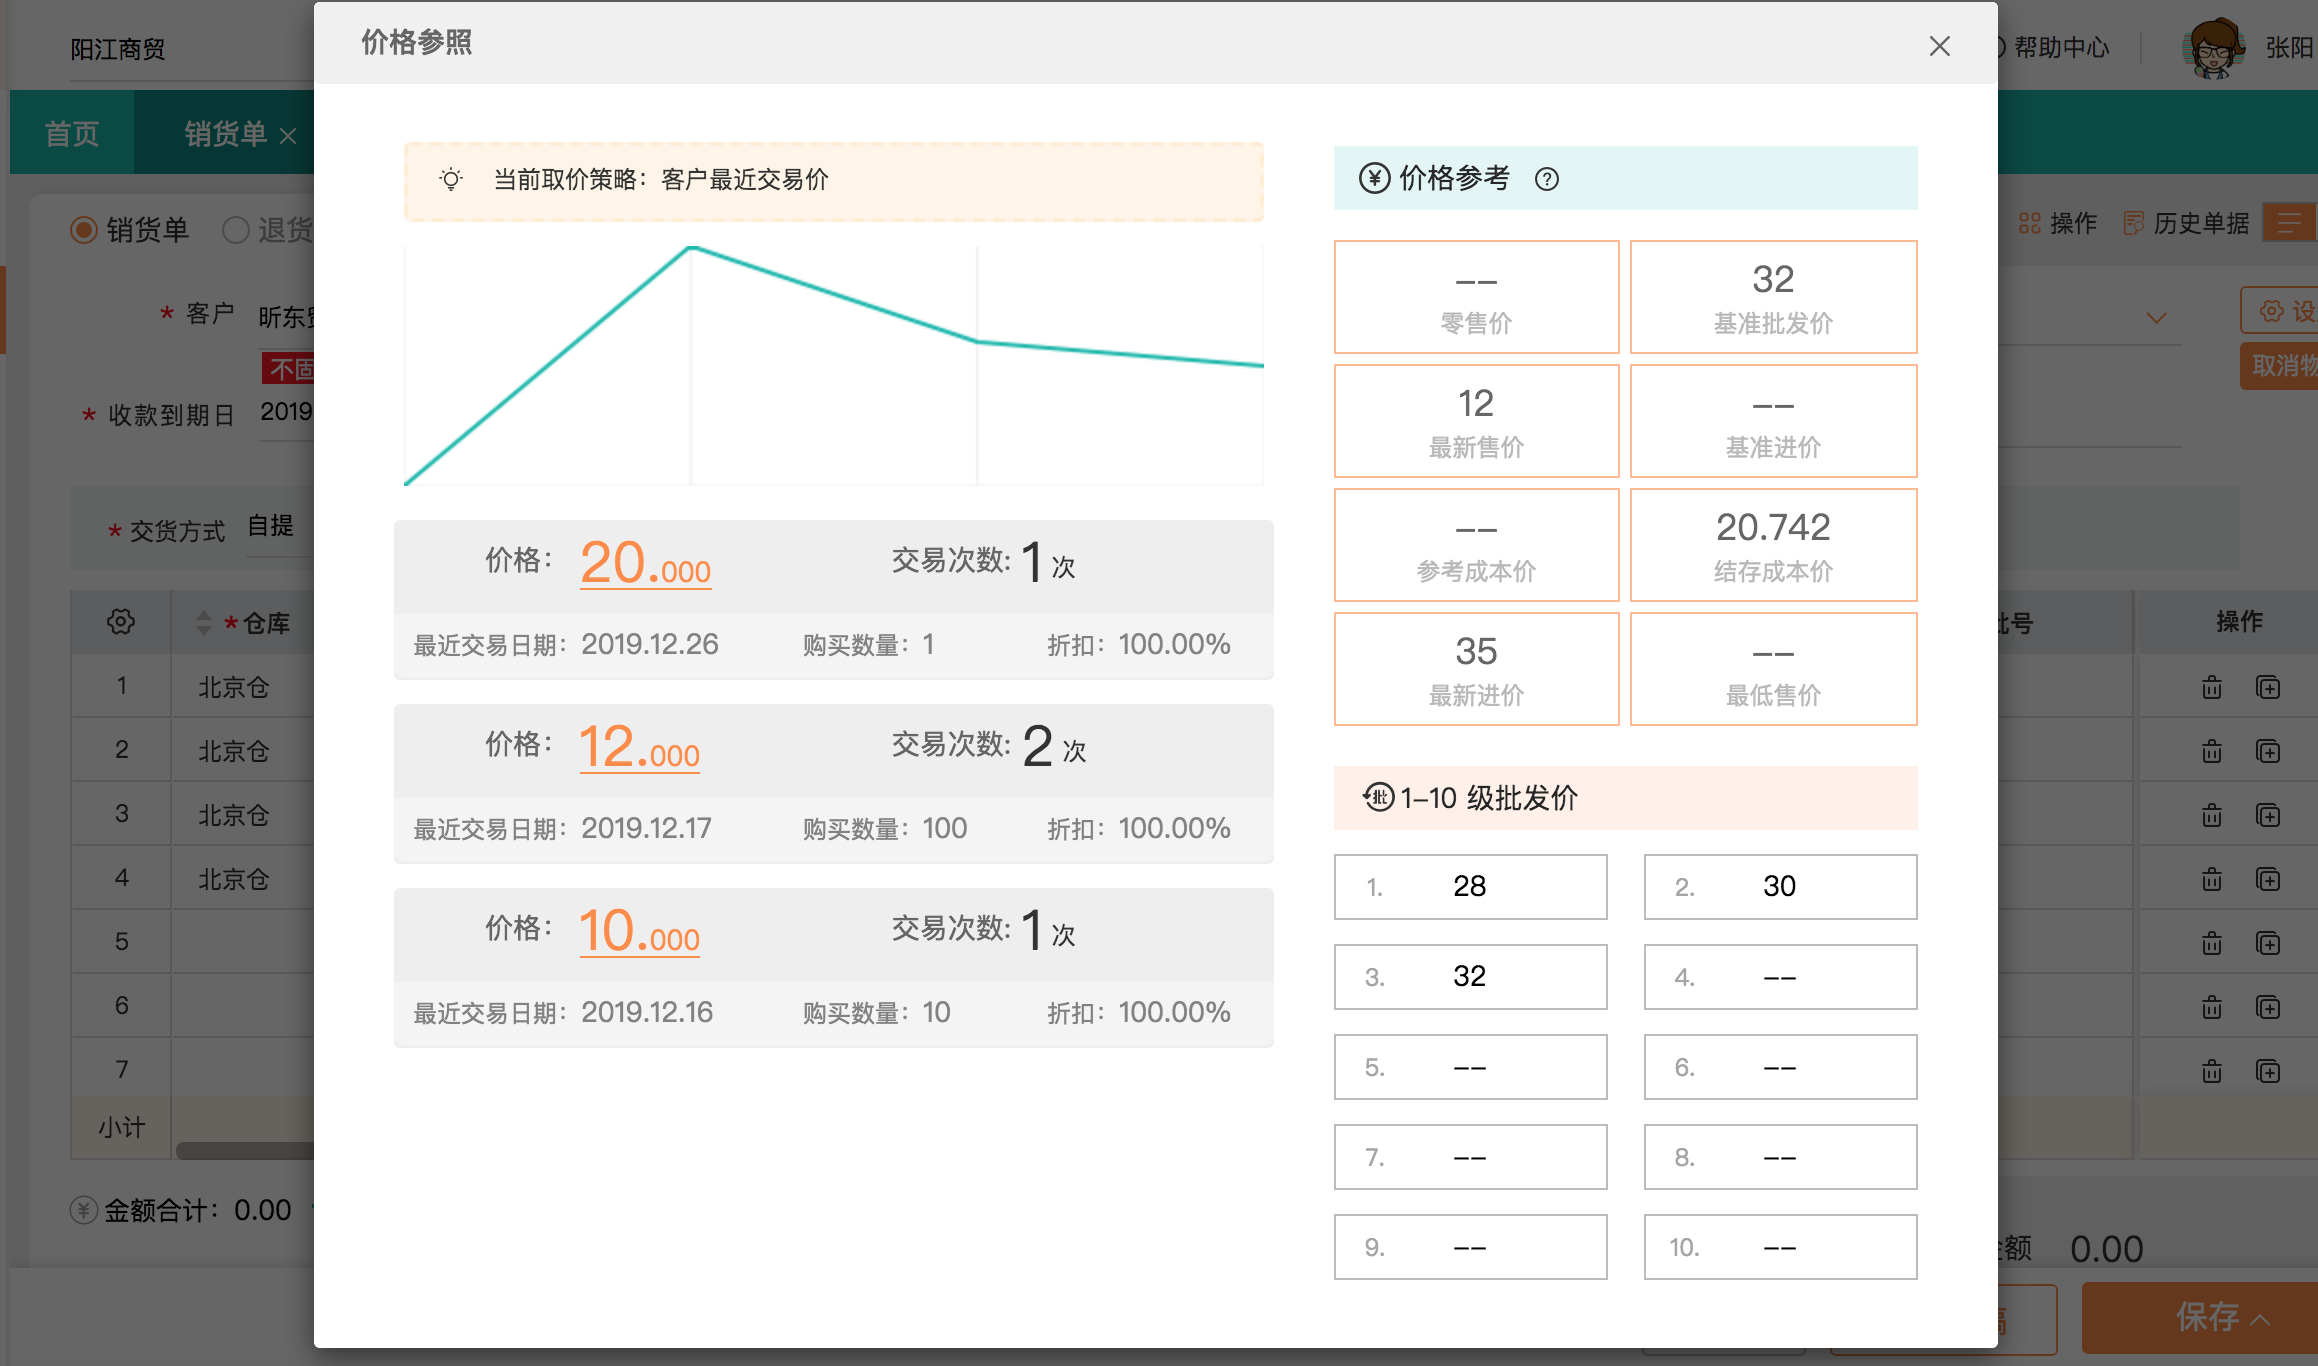This screenshot has height=1366, width=2318.
Task: Click the 最新售价 value 12
Action: 1473,403
